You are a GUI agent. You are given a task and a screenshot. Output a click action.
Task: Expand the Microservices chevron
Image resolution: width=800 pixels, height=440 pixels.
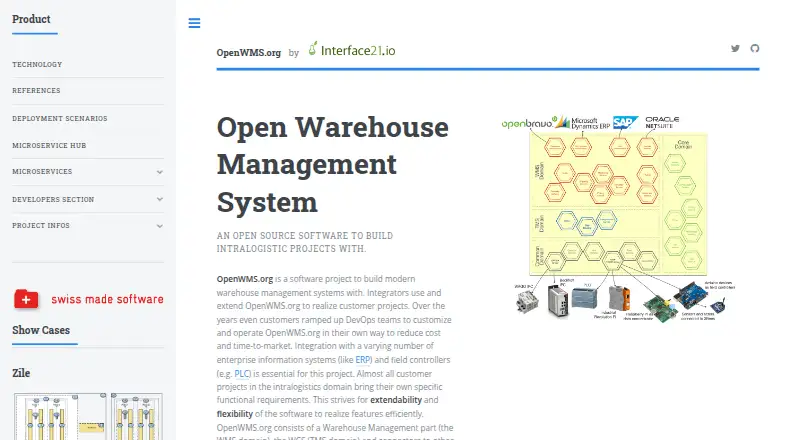160,172
